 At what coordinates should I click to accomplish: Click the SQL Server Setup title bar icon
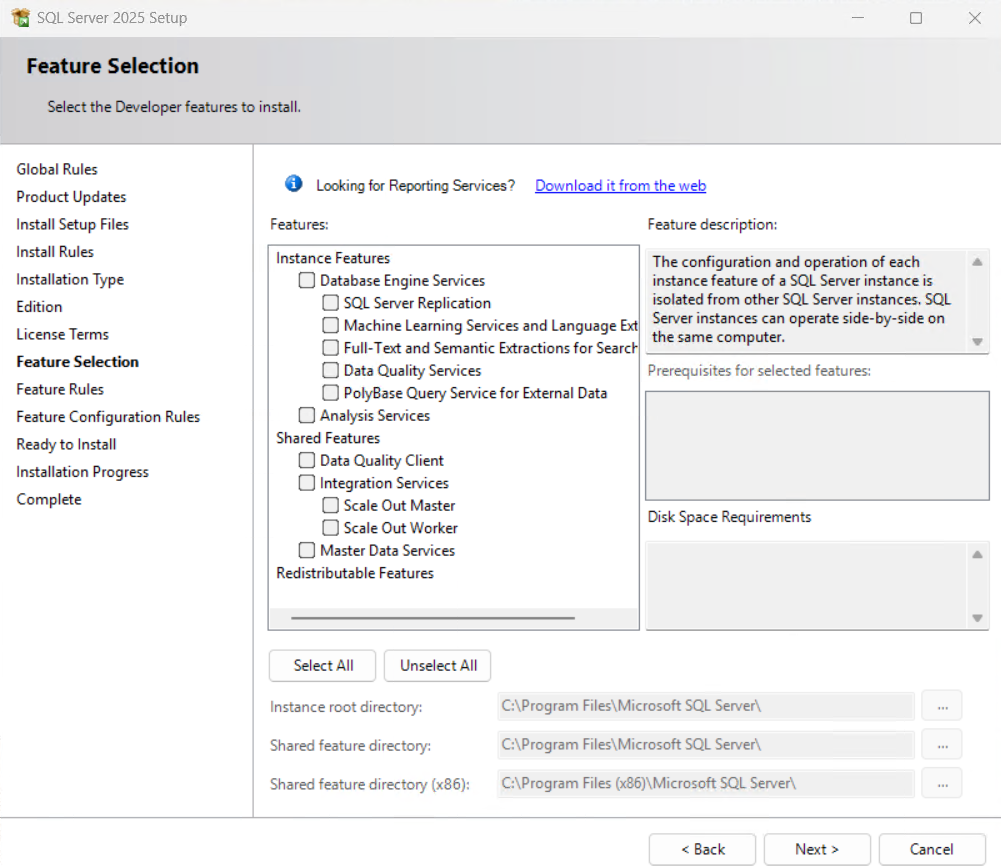[20, 17]
